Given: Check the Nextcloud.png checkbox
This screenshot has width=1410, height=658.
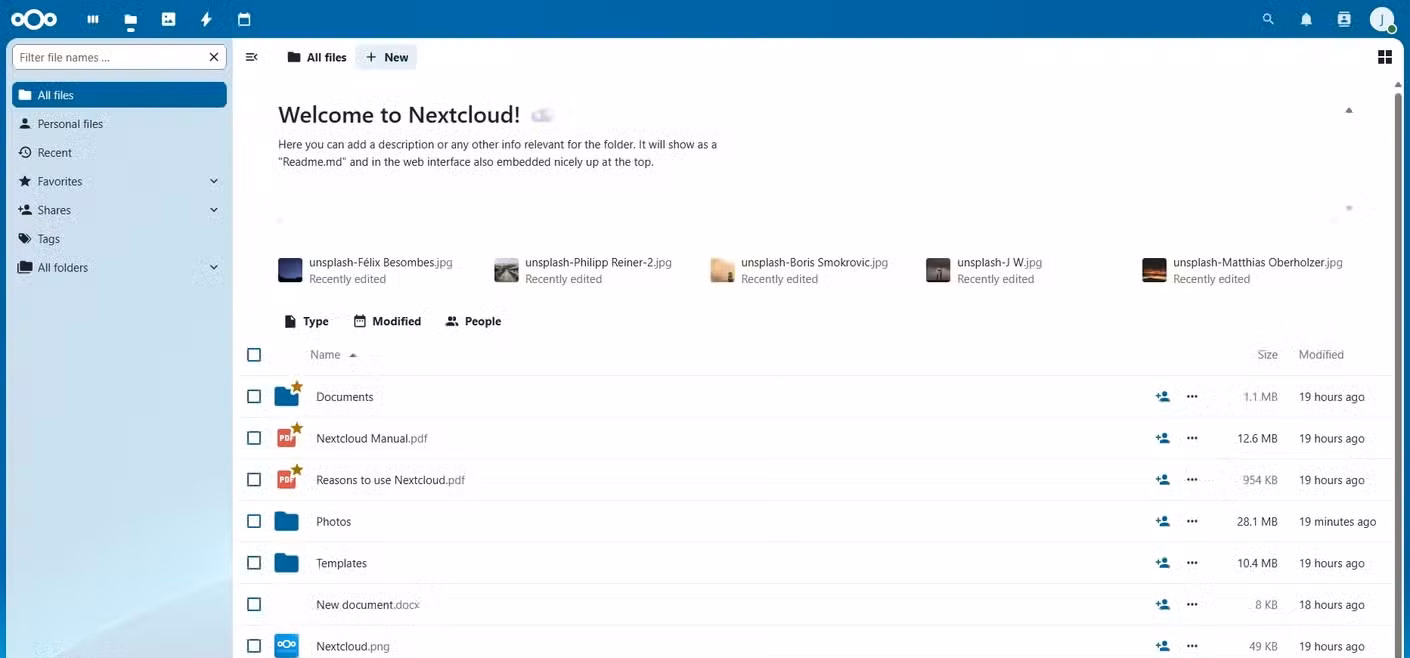Looking at the screenshot, I should coord(254,646).
